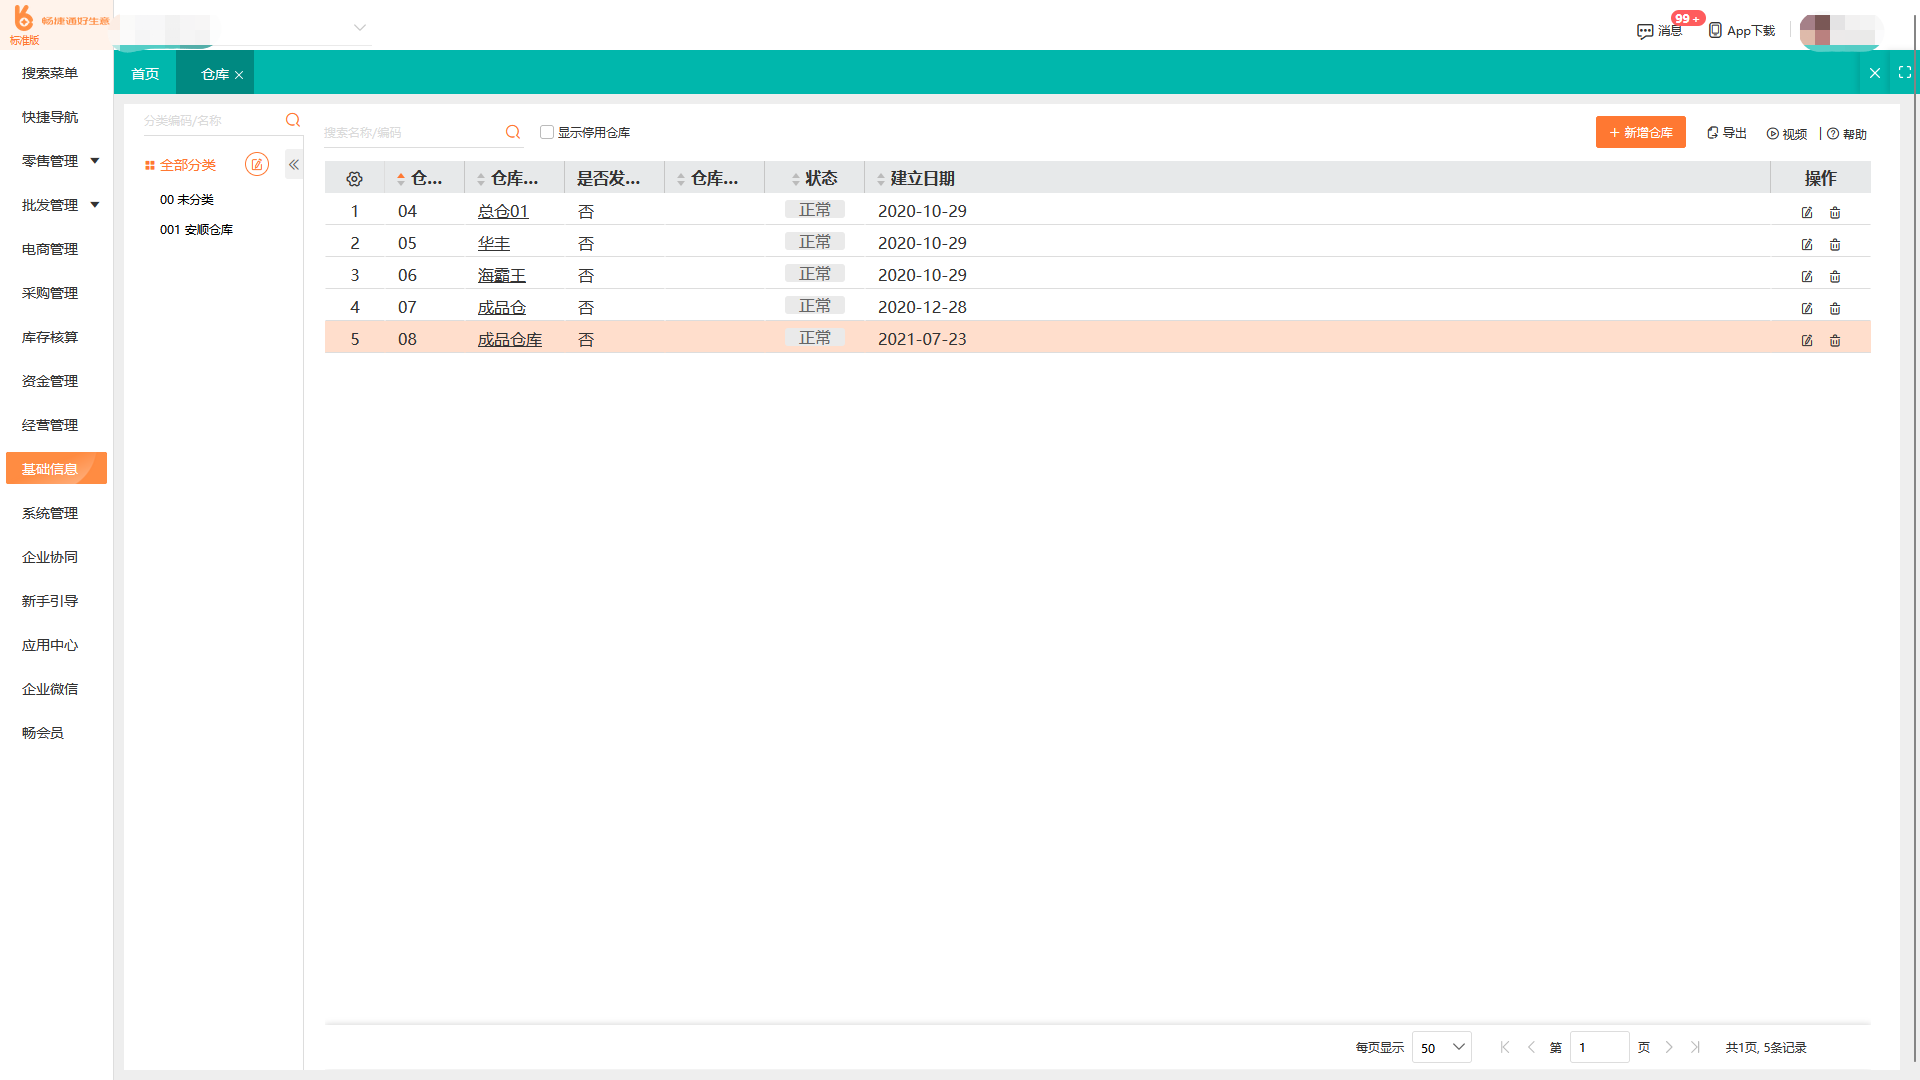Click the search magnifier icon in toolbar
This screenshot has width=1920, height=1080.
click(x=514, y=132)
